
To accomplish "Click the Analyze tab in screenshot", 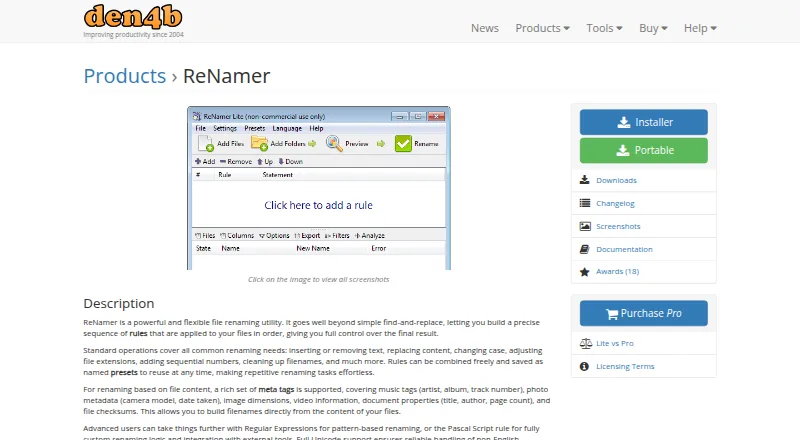I will pyautogui.click(x=369, y=235).
